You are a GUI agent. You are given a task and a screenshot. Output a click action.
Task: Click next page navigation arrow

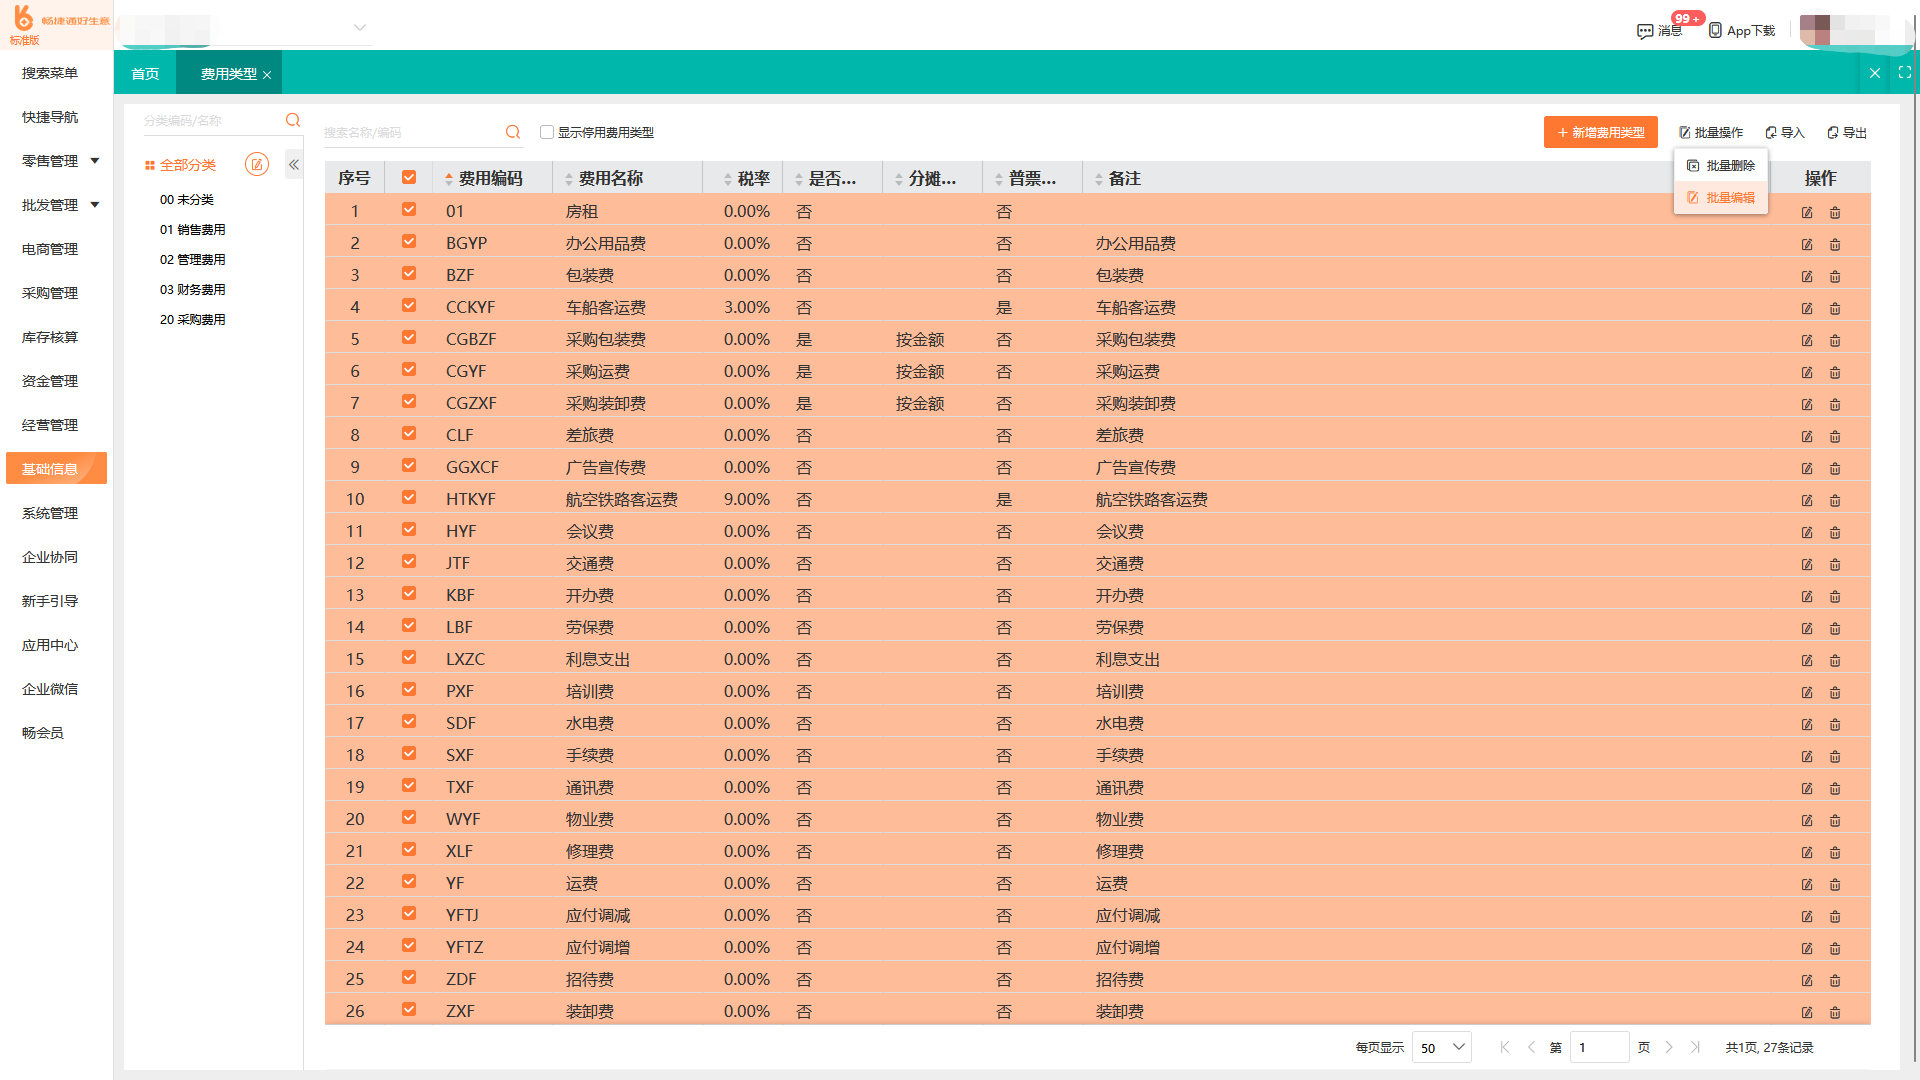(1665, 1048)
